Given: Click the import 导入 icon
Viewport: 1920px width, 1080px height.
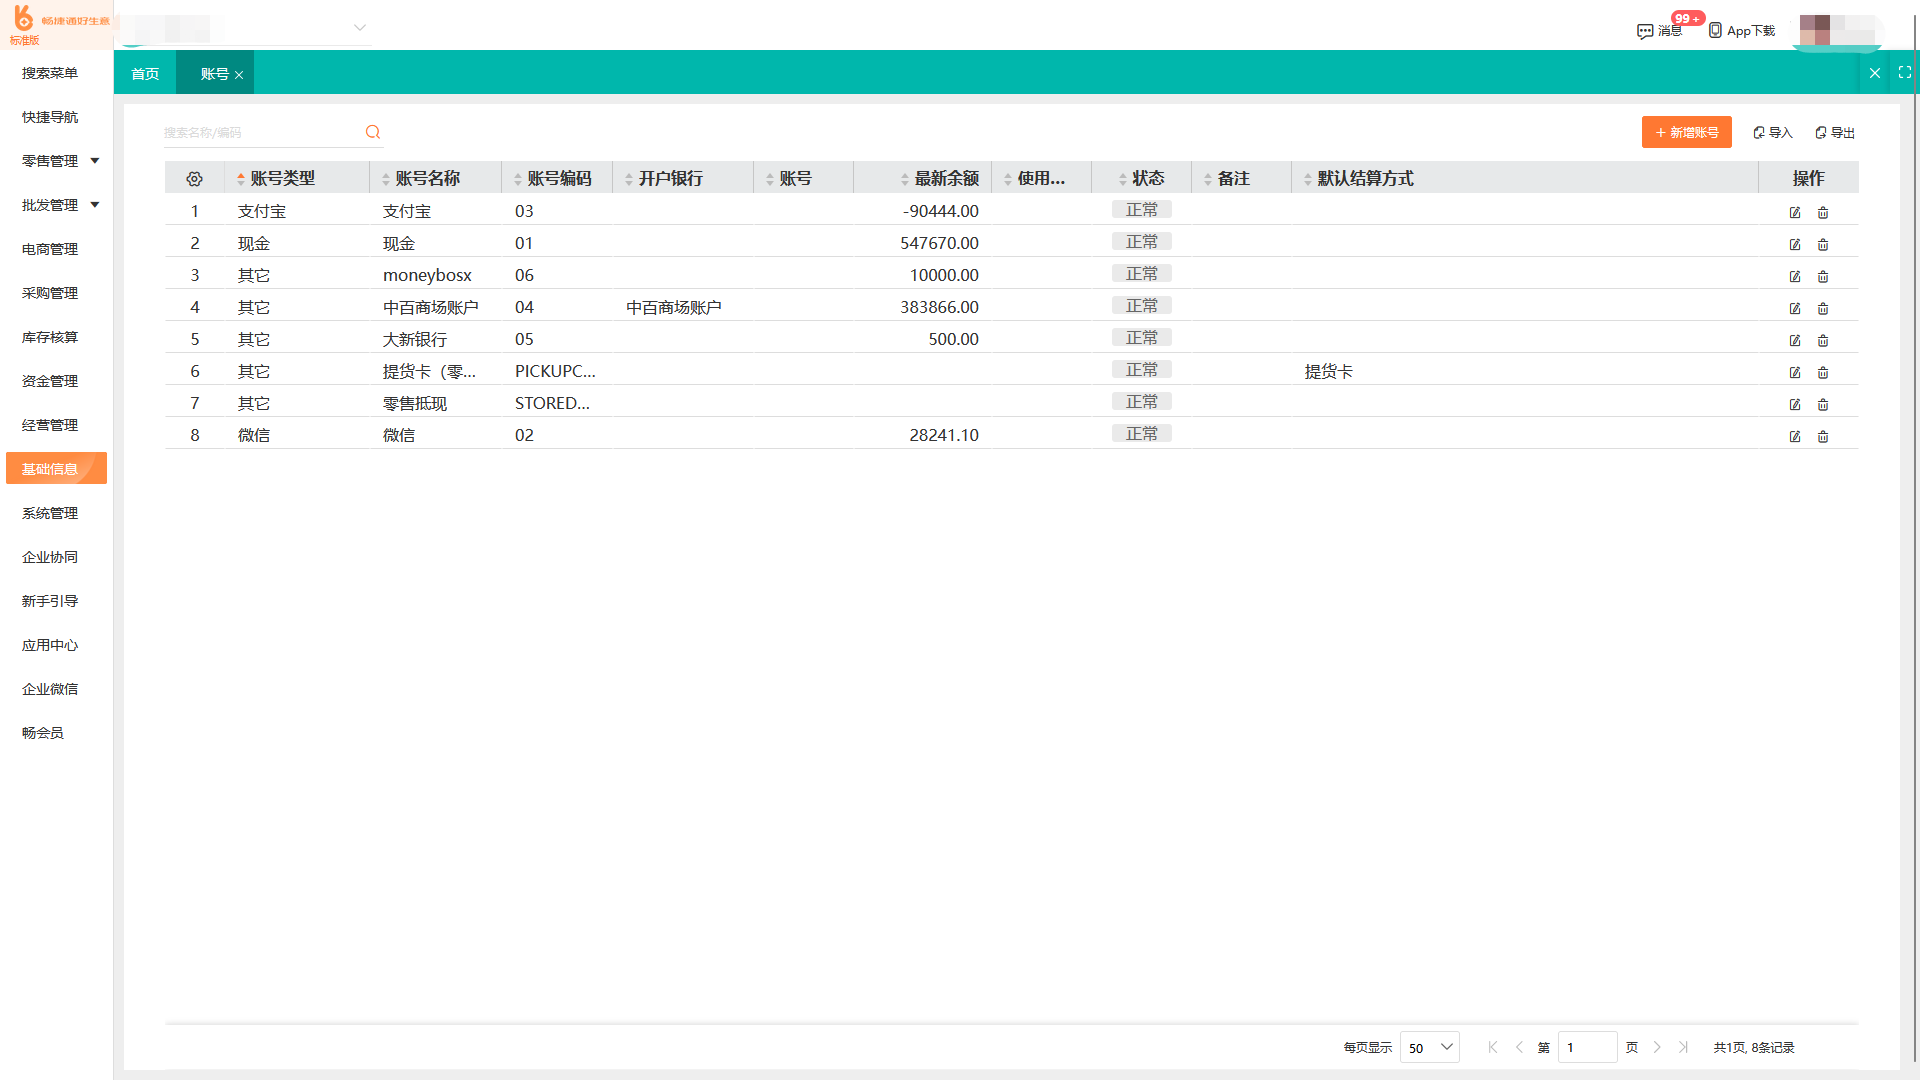Looking at the screenshot, I should pyautogui.click(x=1774, y=132).
